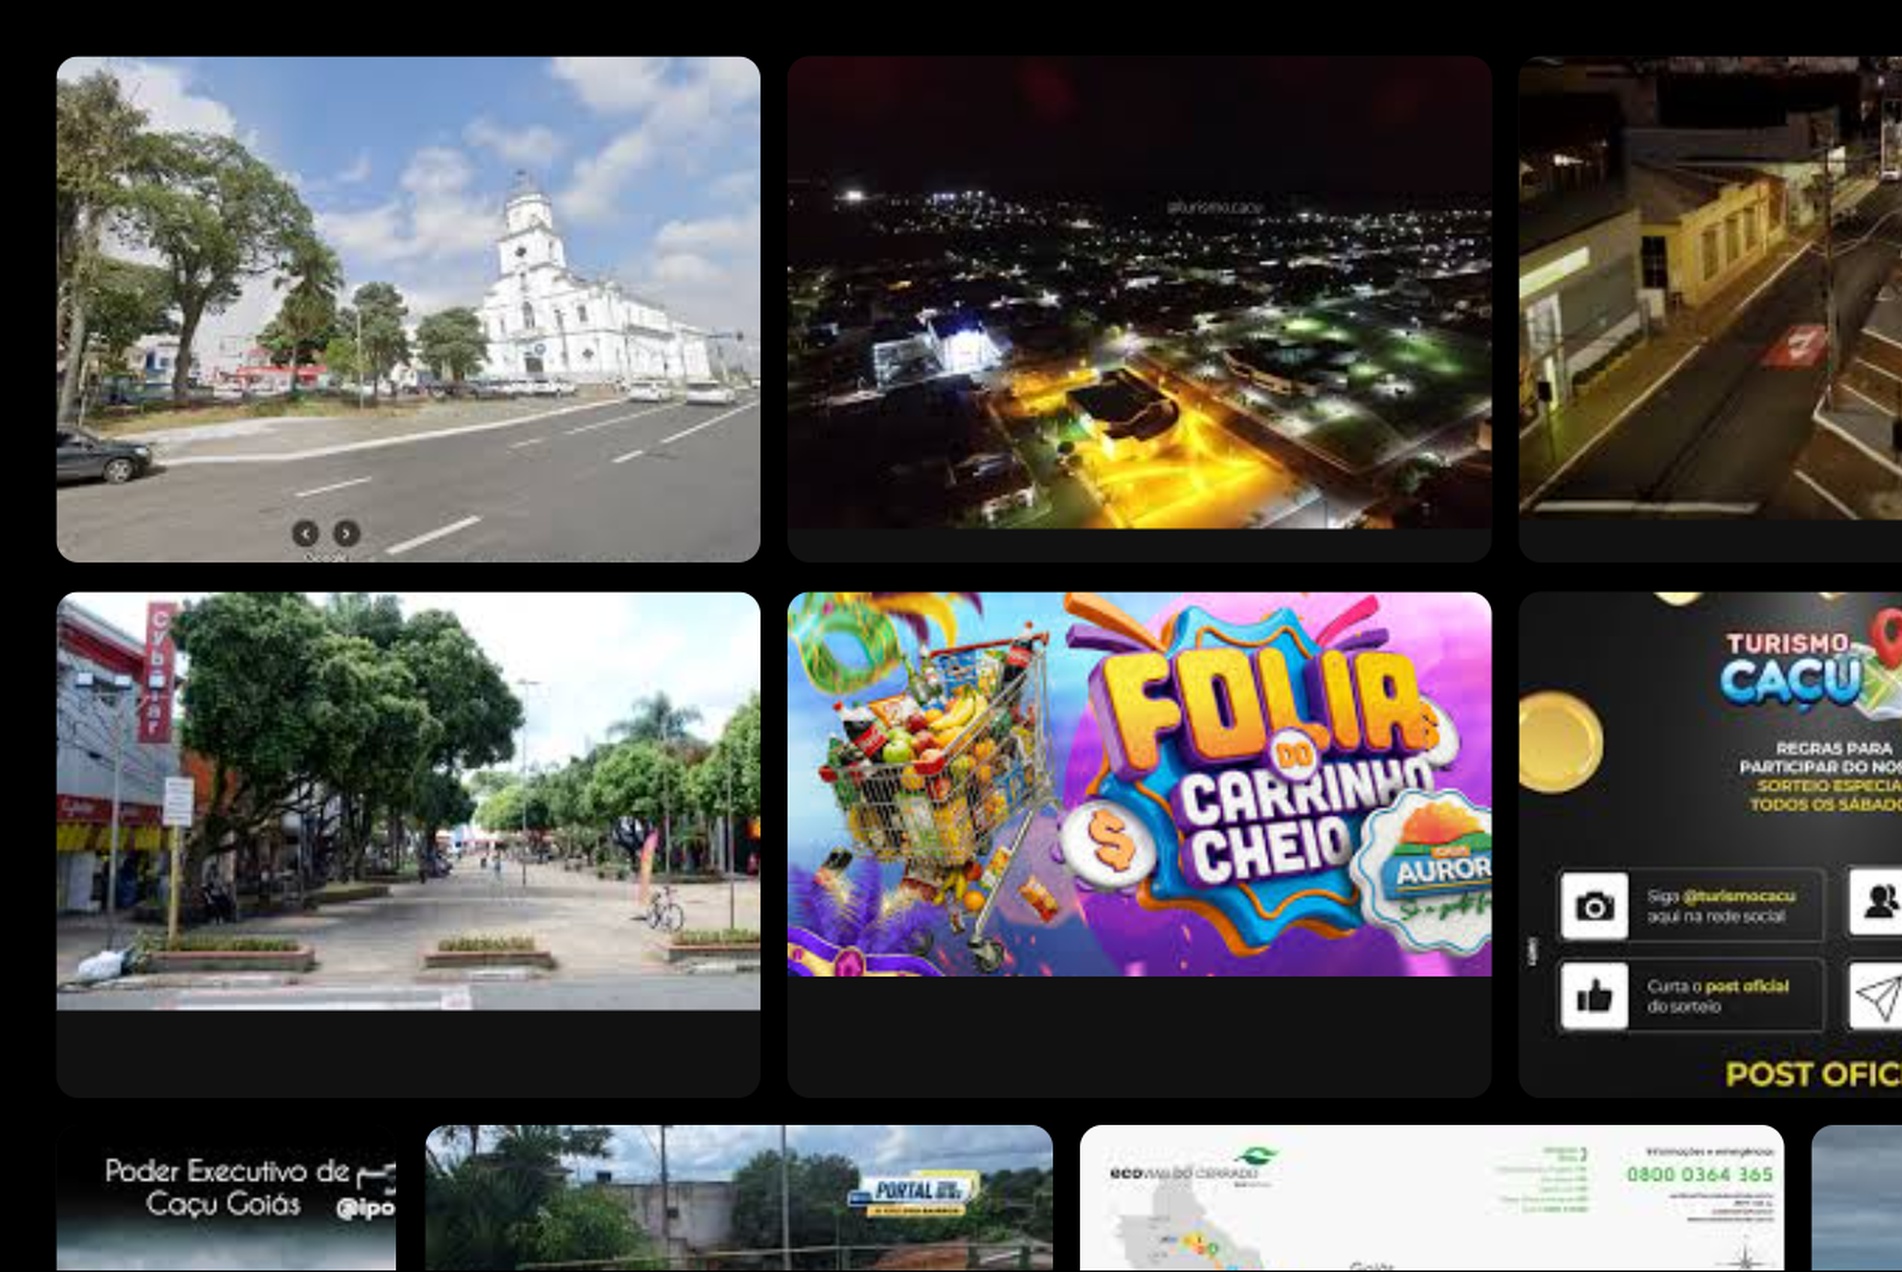Open the tree-lined pedestrian plaza photo
The image size is (1902, 1272).
pos(408,800)
